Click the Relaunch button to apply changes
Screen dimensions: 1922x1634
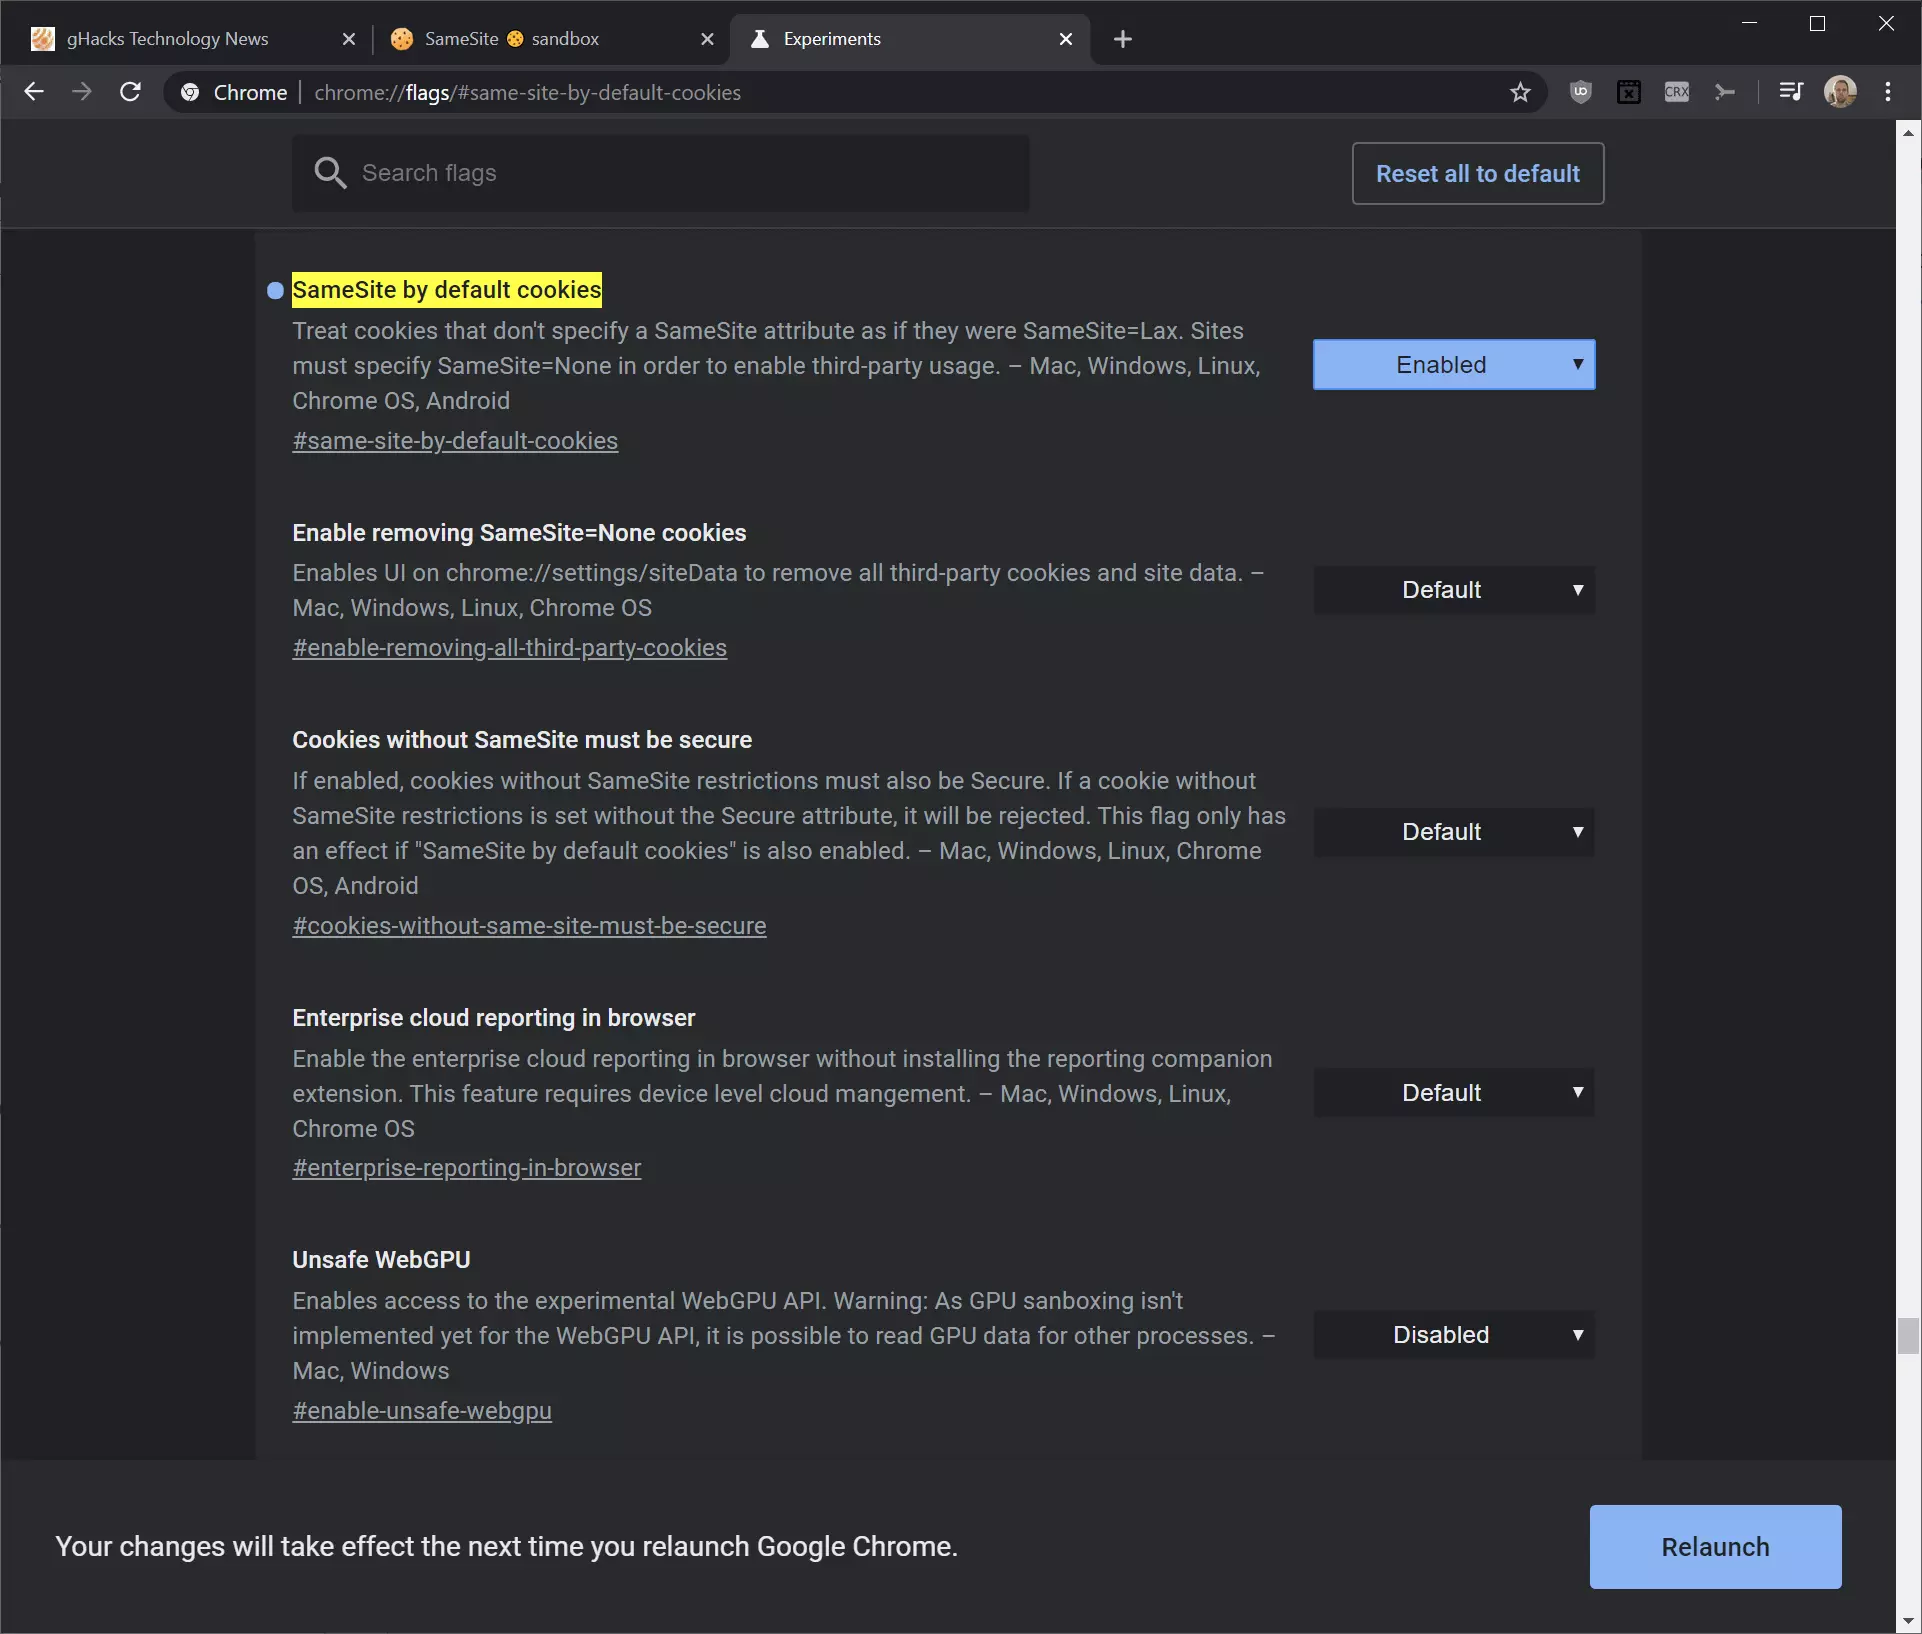coord(1715,1545)
